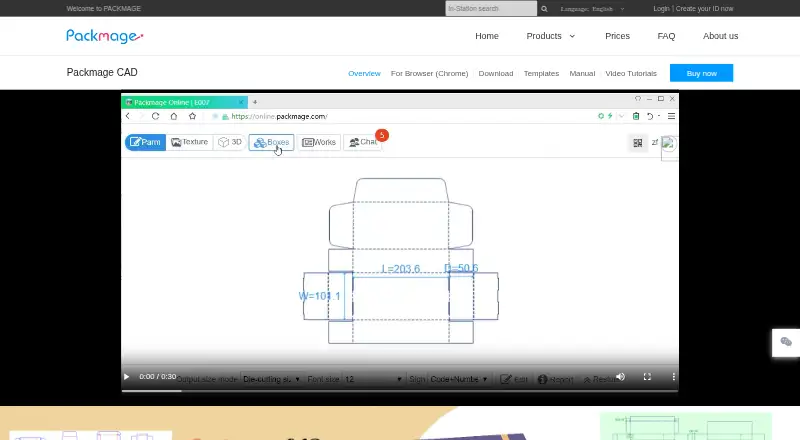Image resolution: width=800 pixels, height=440 pixels.
Task: Open Font size 12 dropdown in video
Action: 373,379
